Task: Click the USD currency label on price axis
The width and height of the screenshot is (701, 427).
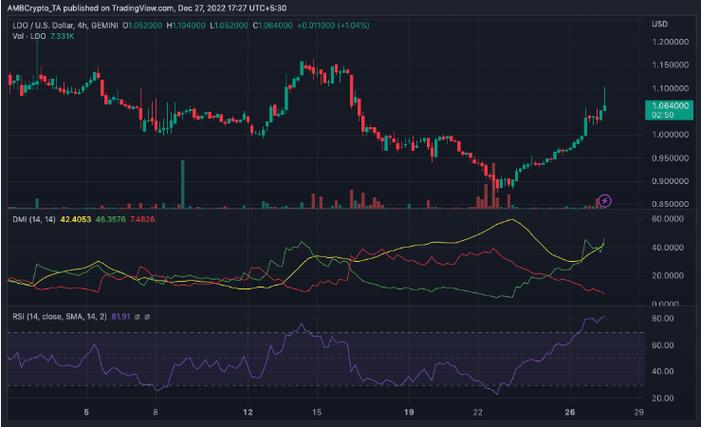Action: point(659,24)
